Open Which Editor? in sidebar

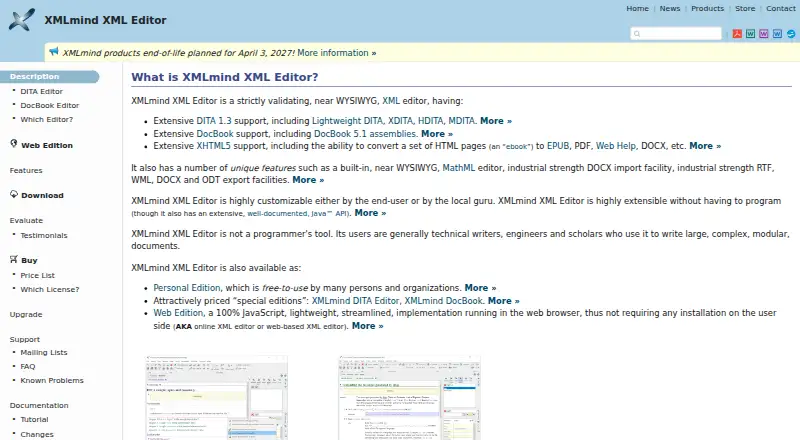(x=46, y=119)
